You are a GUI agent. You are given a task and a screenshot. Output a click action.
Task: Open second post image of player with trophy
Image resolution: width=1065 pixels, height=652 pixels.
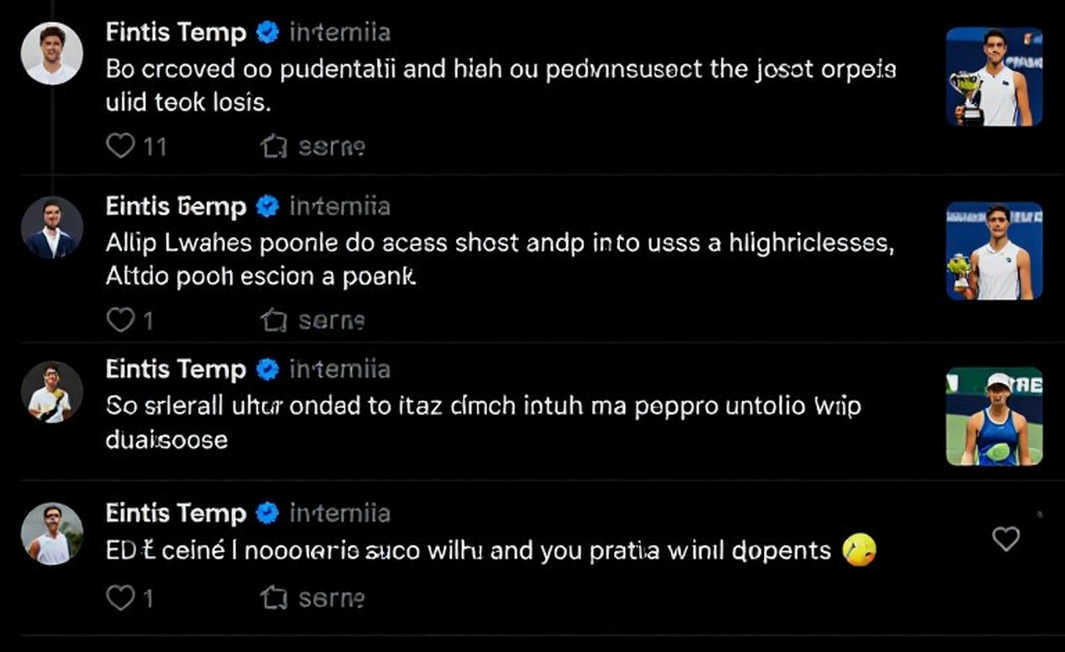point(994,251)
